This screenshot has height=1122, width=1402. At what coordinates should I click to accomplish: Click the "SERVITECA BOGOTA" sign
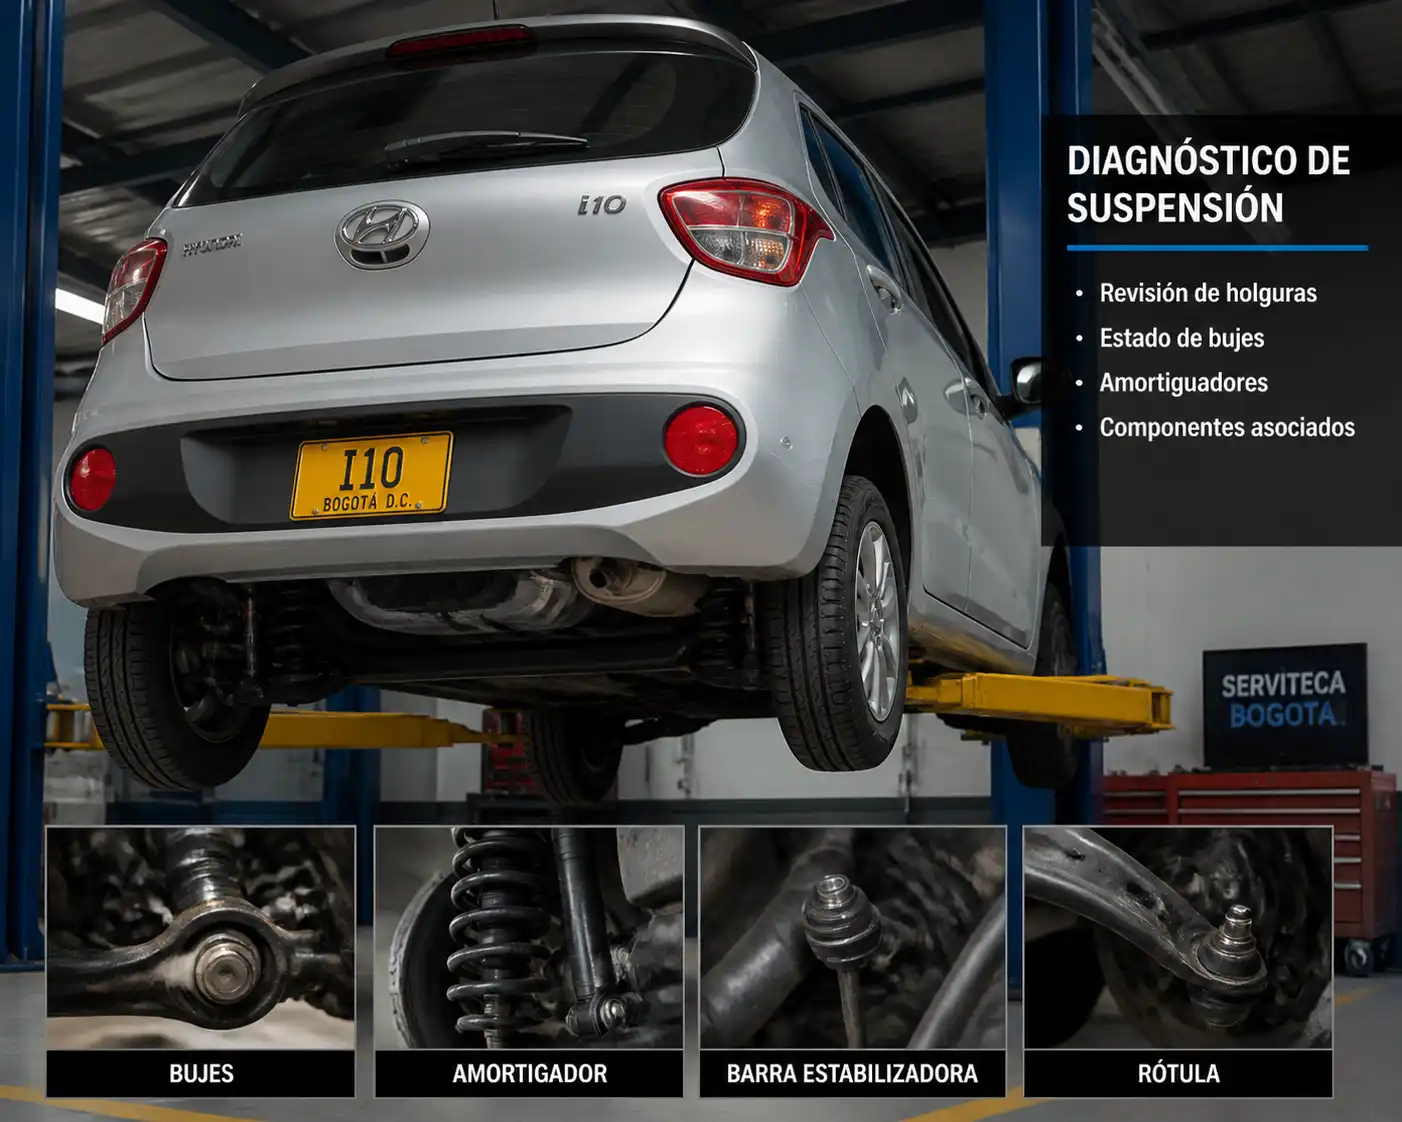pyautogui.click(x=1284, y=704)
